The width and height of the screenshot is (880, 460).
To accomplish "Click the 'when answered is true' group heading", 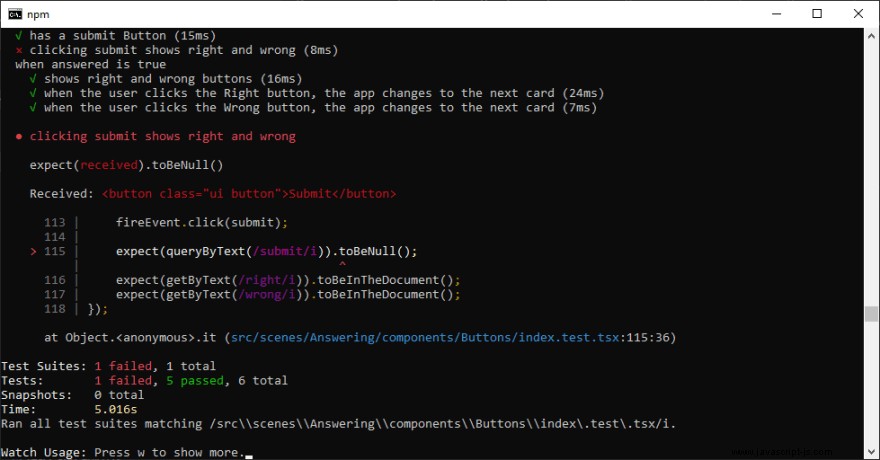I will 90,65.
